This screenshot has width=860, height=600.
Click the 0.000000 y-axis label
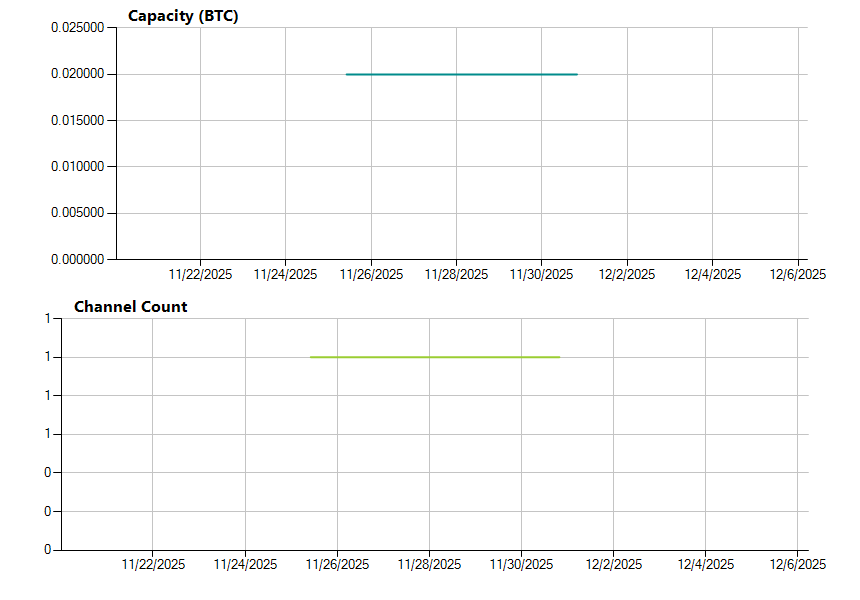click(77, 259)
